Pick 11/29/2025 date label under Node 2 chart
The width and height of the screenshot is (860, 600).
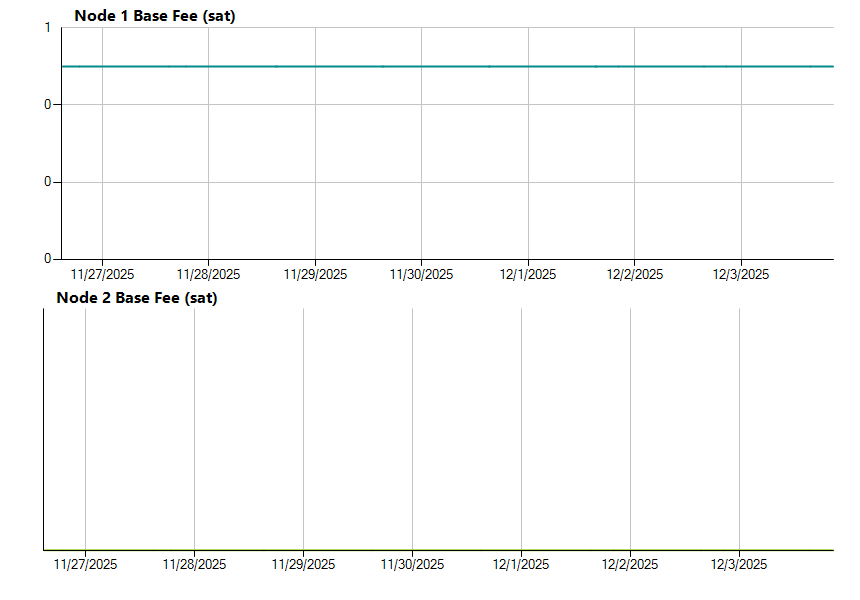(303, 564)
